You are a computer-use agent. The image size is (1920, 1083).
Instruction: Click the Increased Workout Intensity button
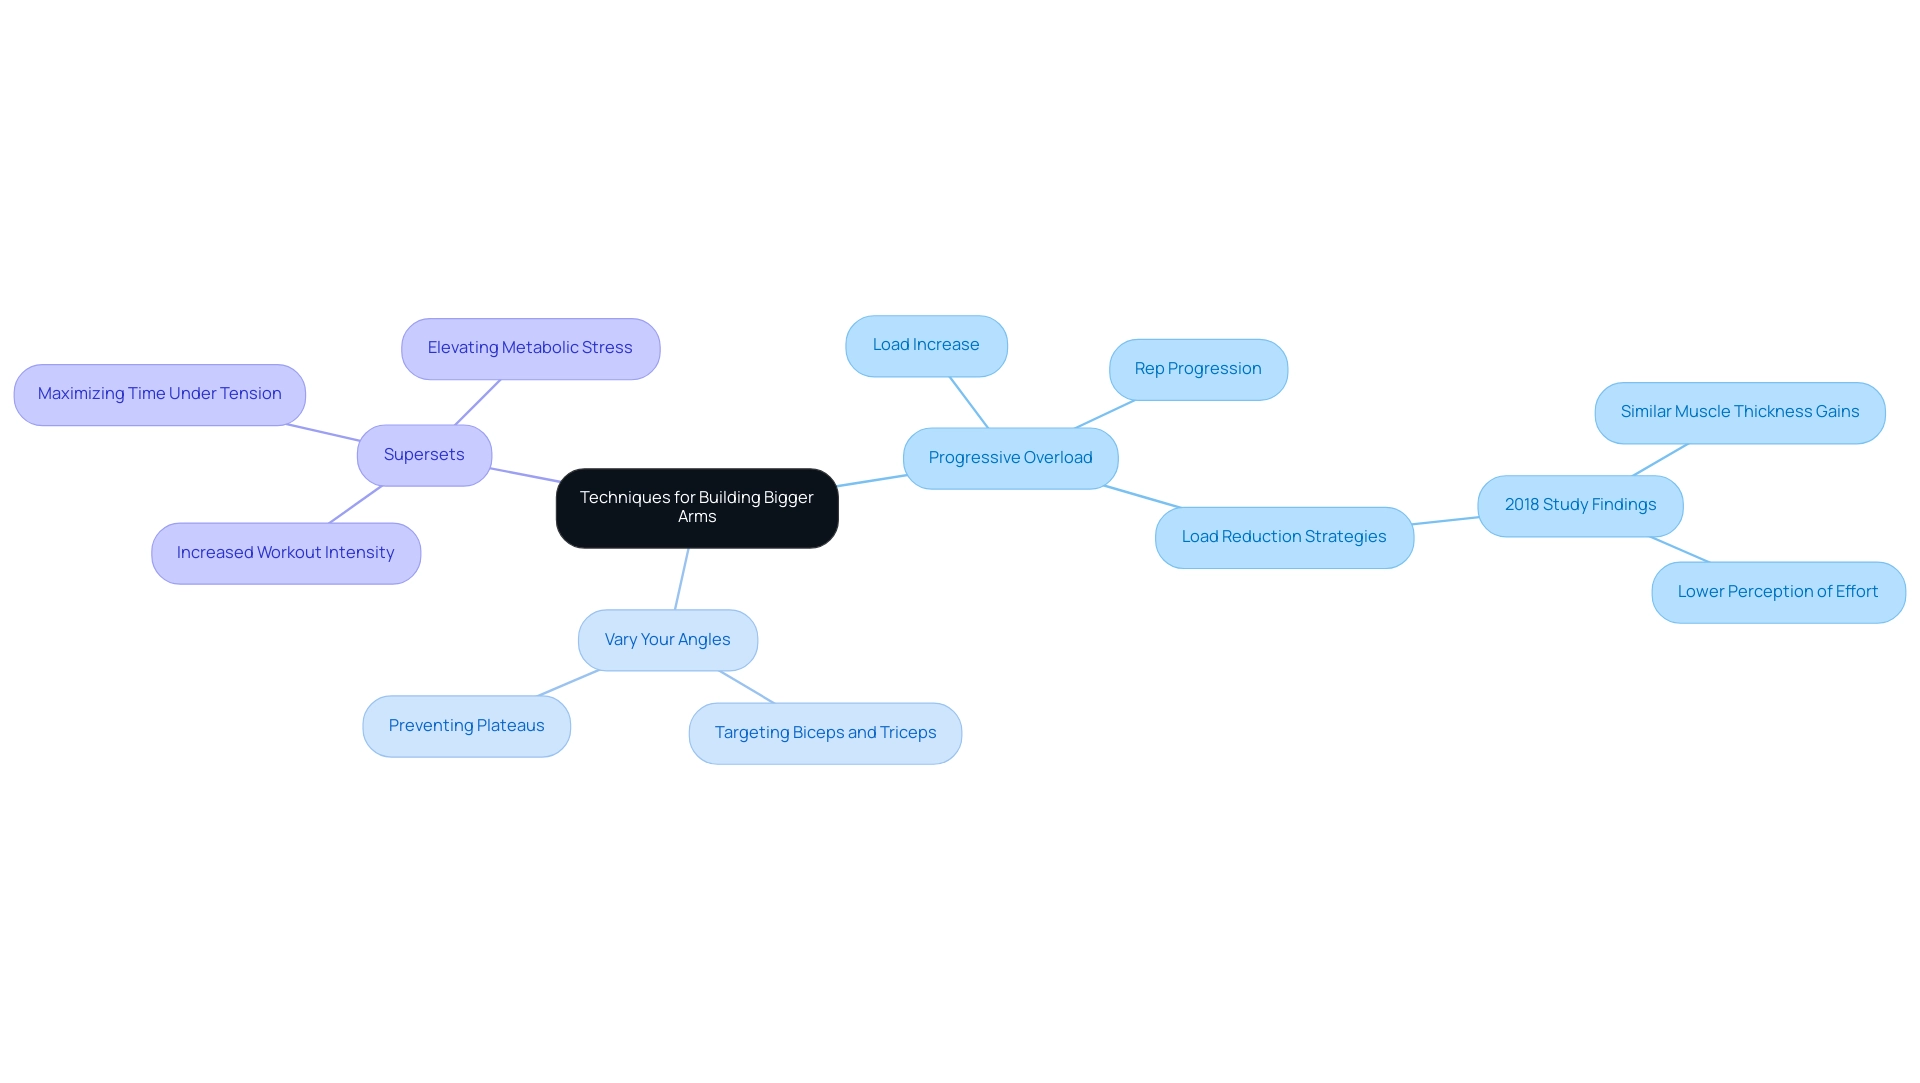(x=285, y=553)
